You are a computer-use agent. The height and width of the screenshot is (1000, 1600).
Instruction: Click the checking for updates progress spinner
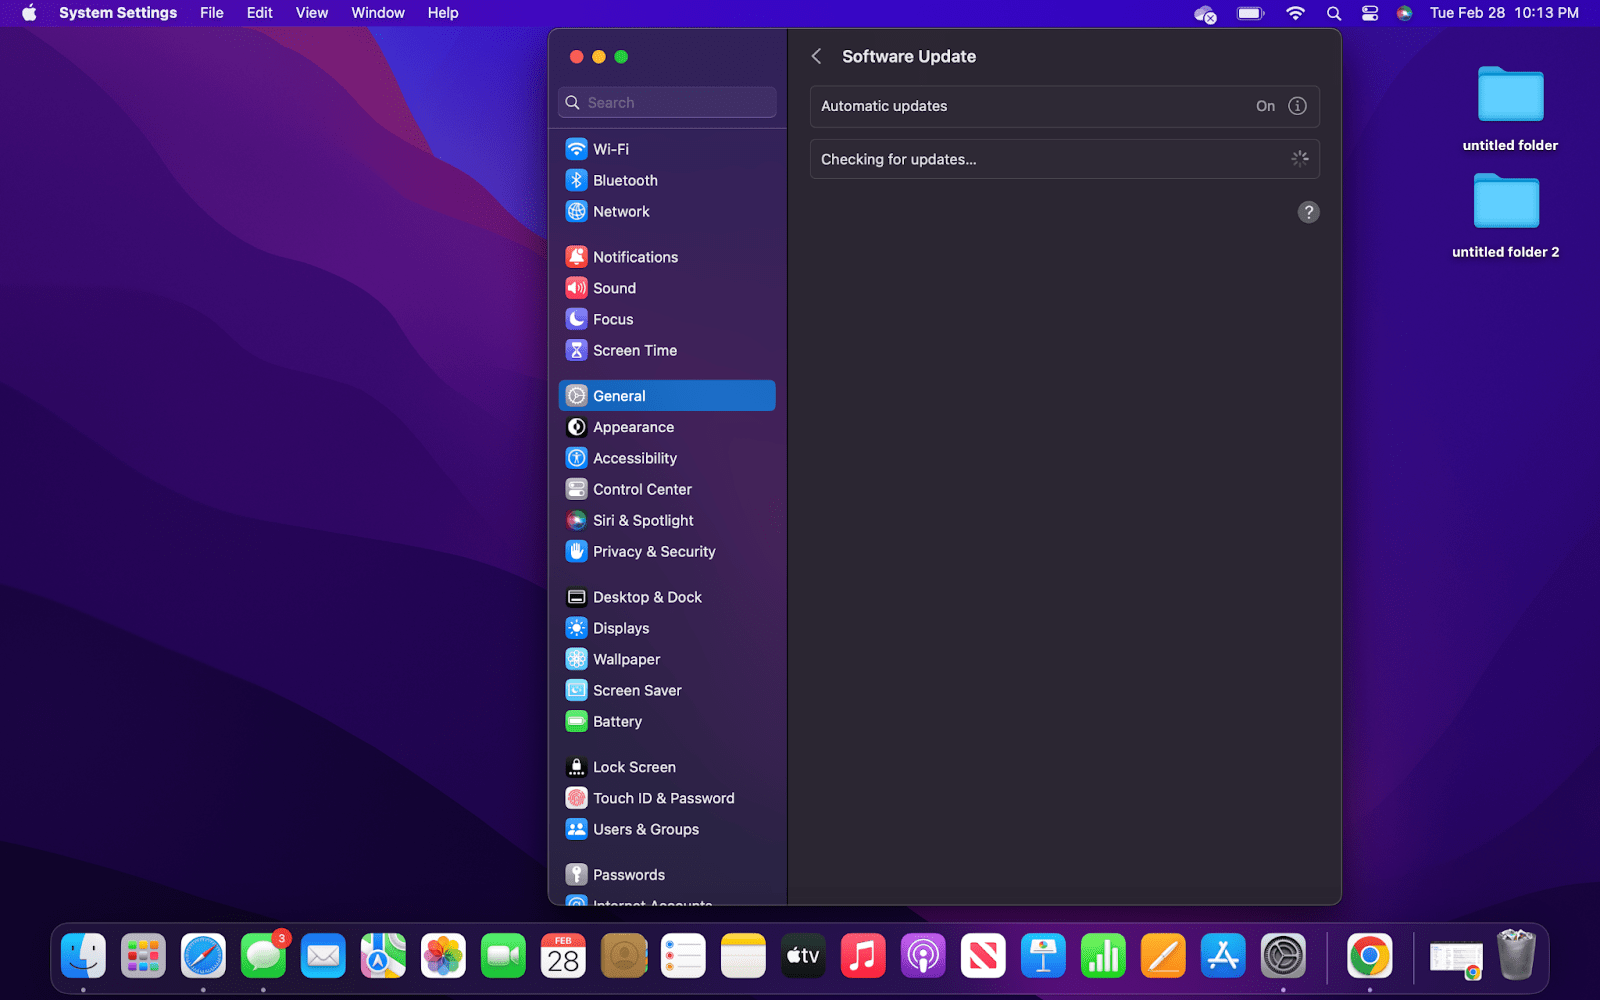tap(1299, 158)
